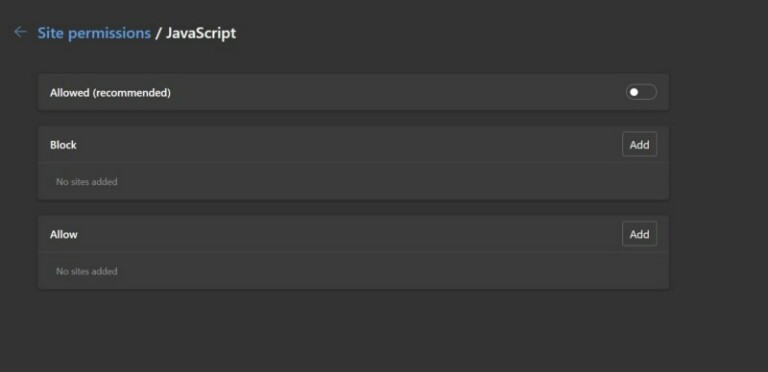Viewport: 768px width, 372px height.
Task: Click 'No sites added' under Block
Action: 87,182
